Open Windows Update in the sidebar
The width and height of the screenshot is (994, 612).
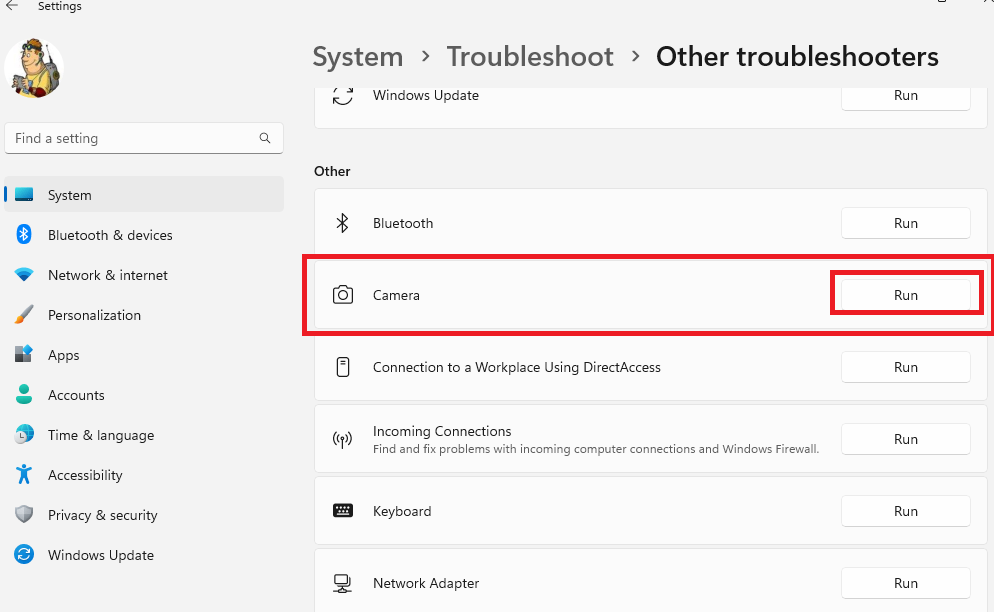pos(144,554)
